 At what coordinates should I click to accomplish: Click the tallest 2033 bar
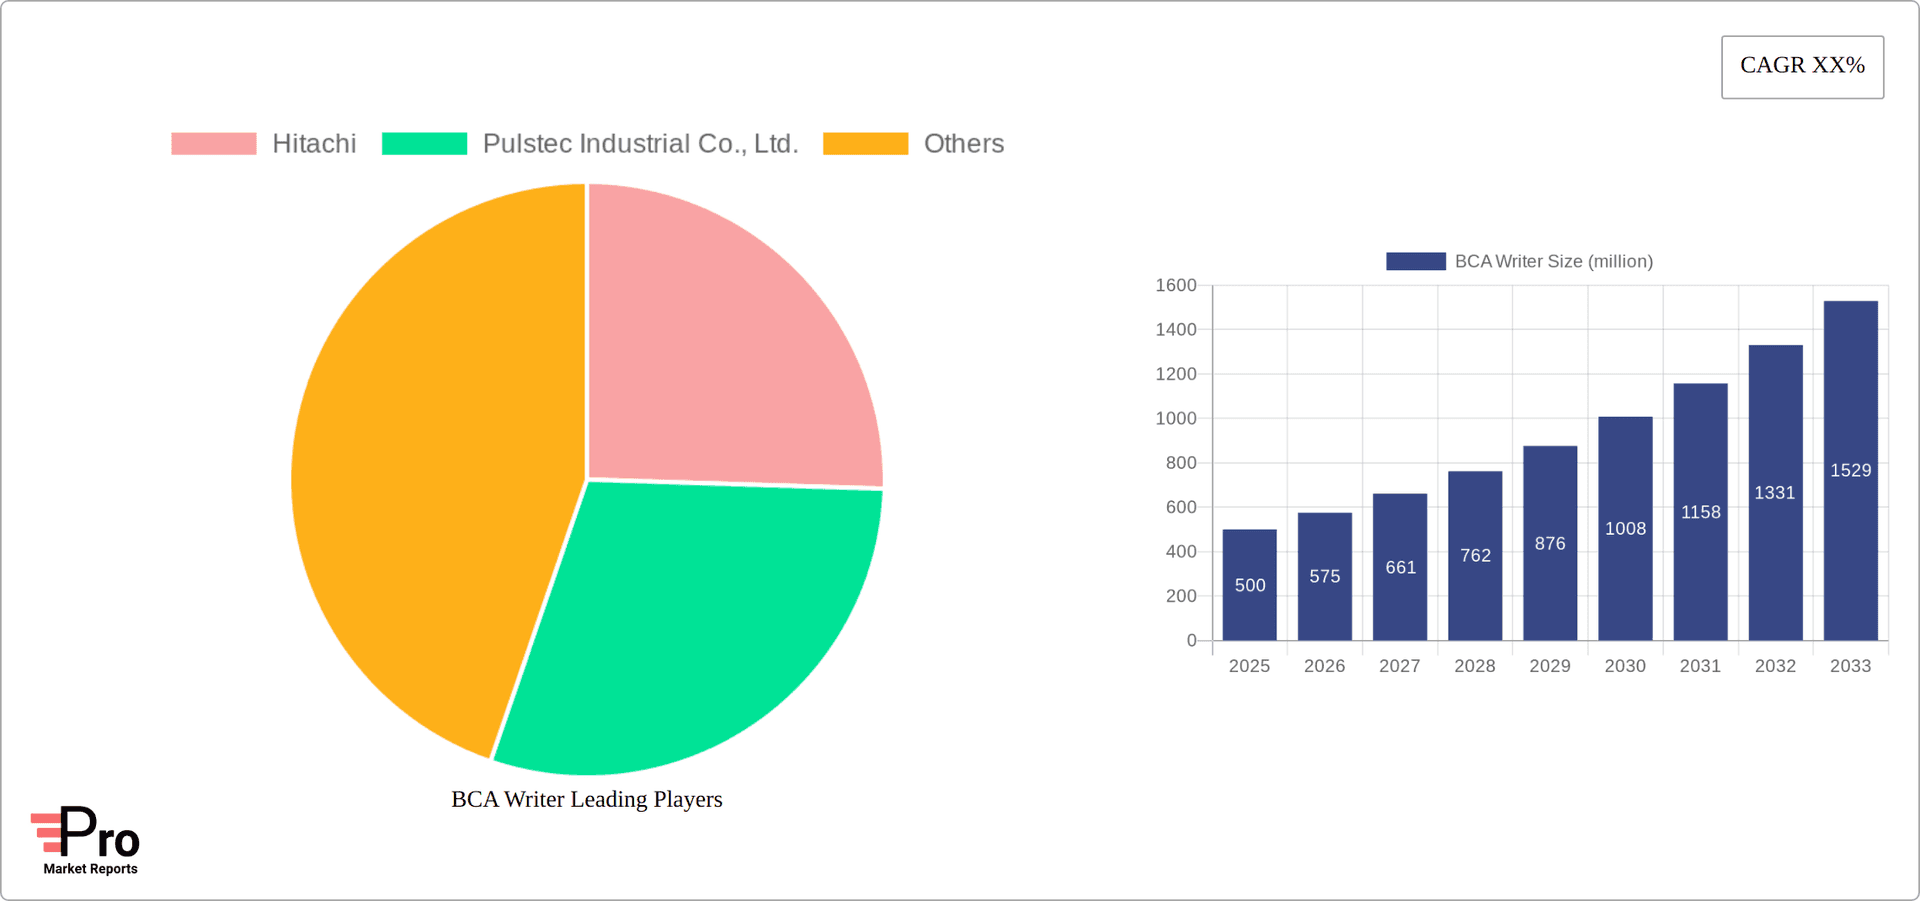(1850, 470)
